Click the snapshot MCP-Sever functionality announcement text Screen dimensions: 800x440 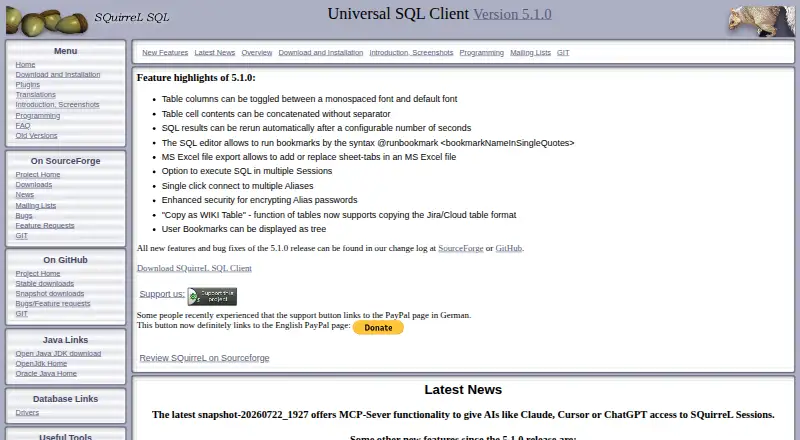463,415
